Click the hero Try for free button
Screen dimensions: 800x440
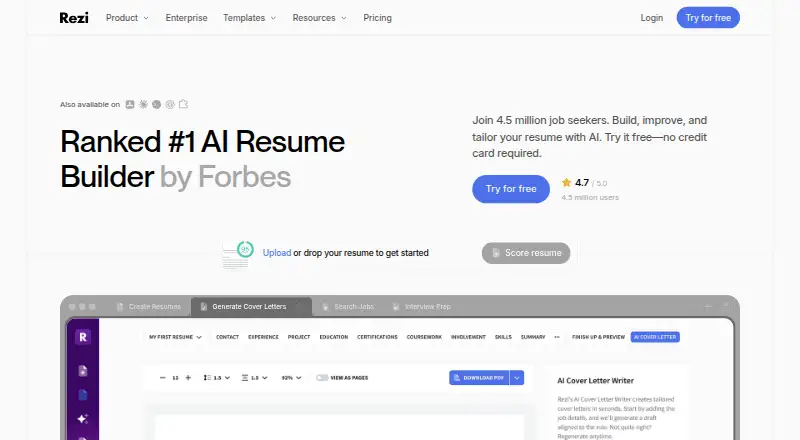tap(511, 189)
